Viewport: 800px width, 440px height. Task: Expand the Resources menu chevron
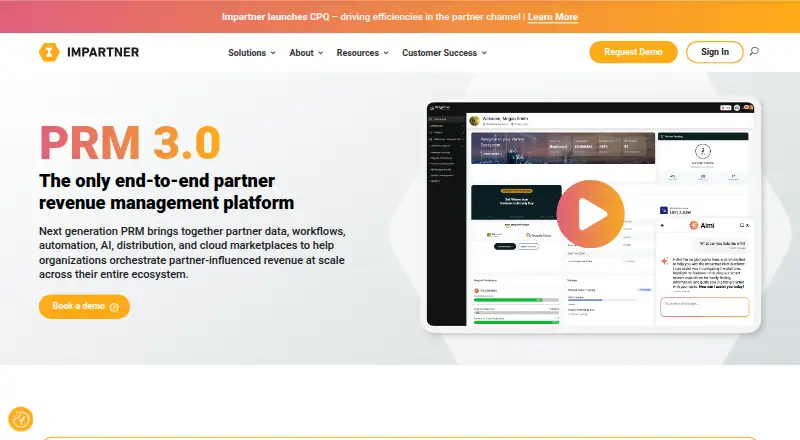[x=386, y=53]
